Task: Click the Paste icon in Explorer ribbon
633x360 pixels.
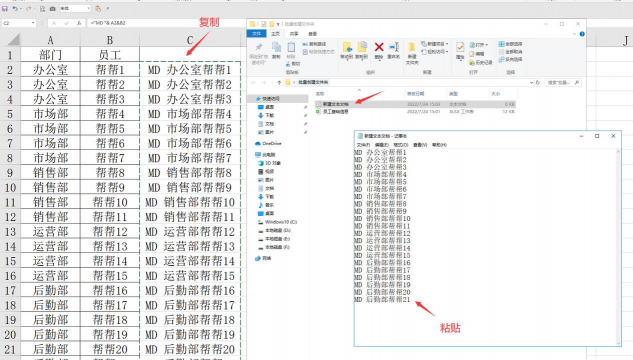Action: [291, 47]
